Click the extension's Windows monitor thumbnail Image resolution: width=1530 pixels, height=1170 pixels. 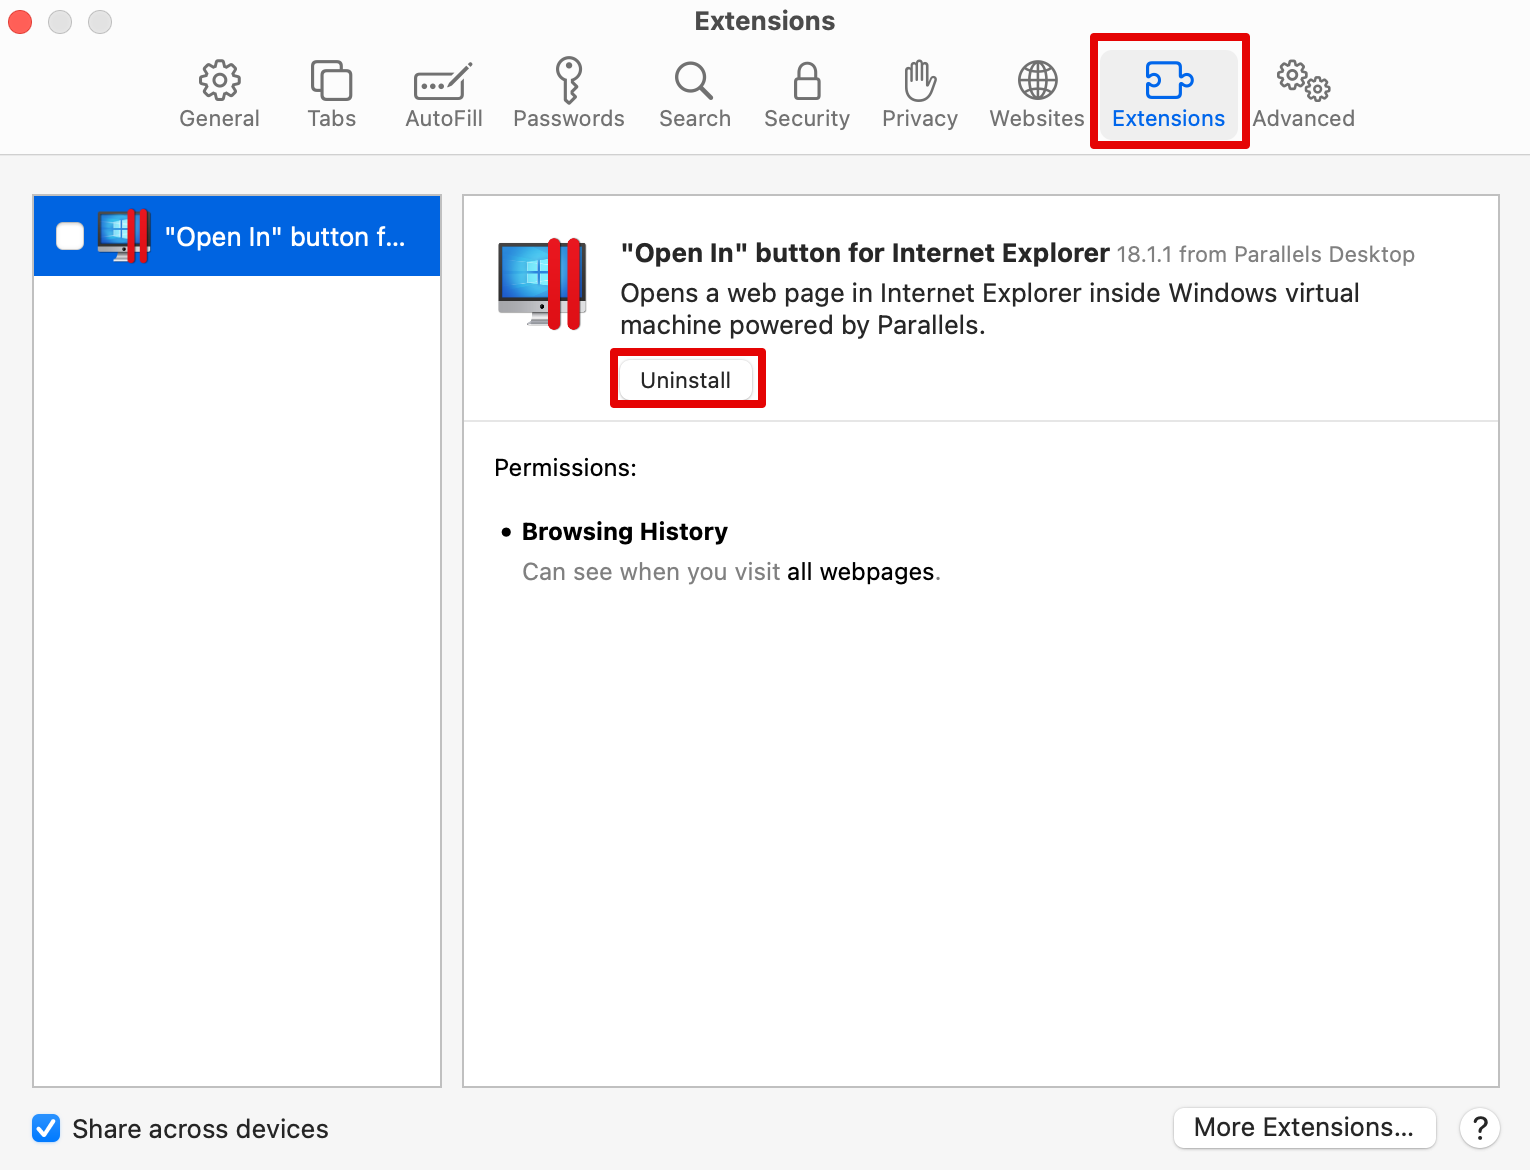click(540, 283)
